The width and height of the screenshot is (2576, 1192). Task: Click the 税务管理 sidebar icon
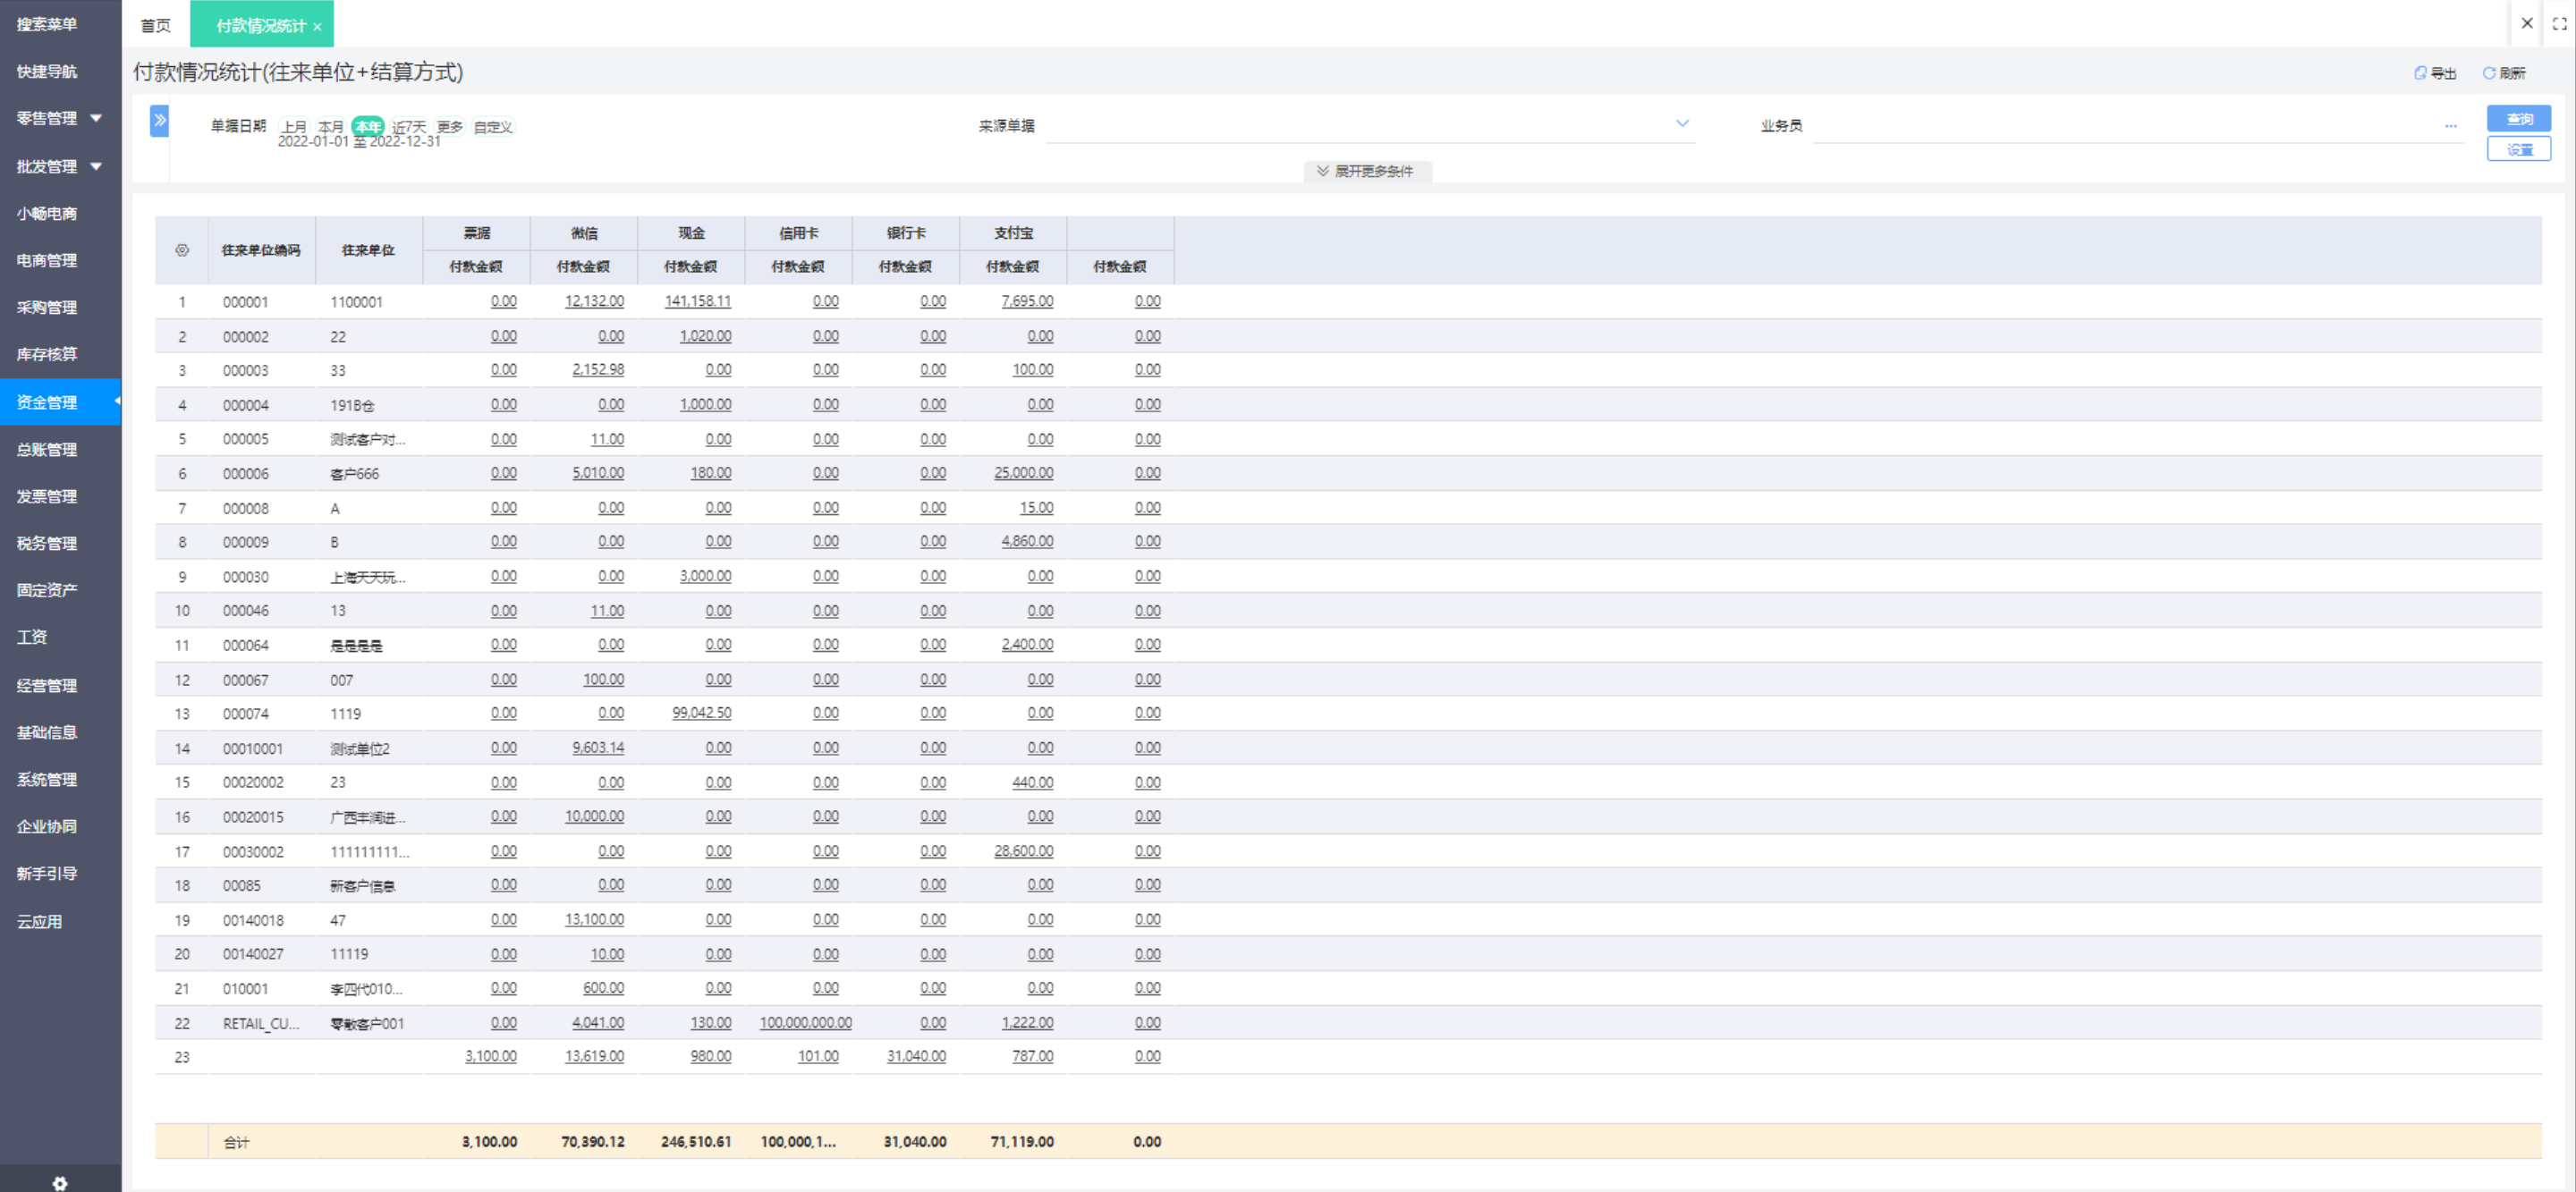click(x=61, y=542)
